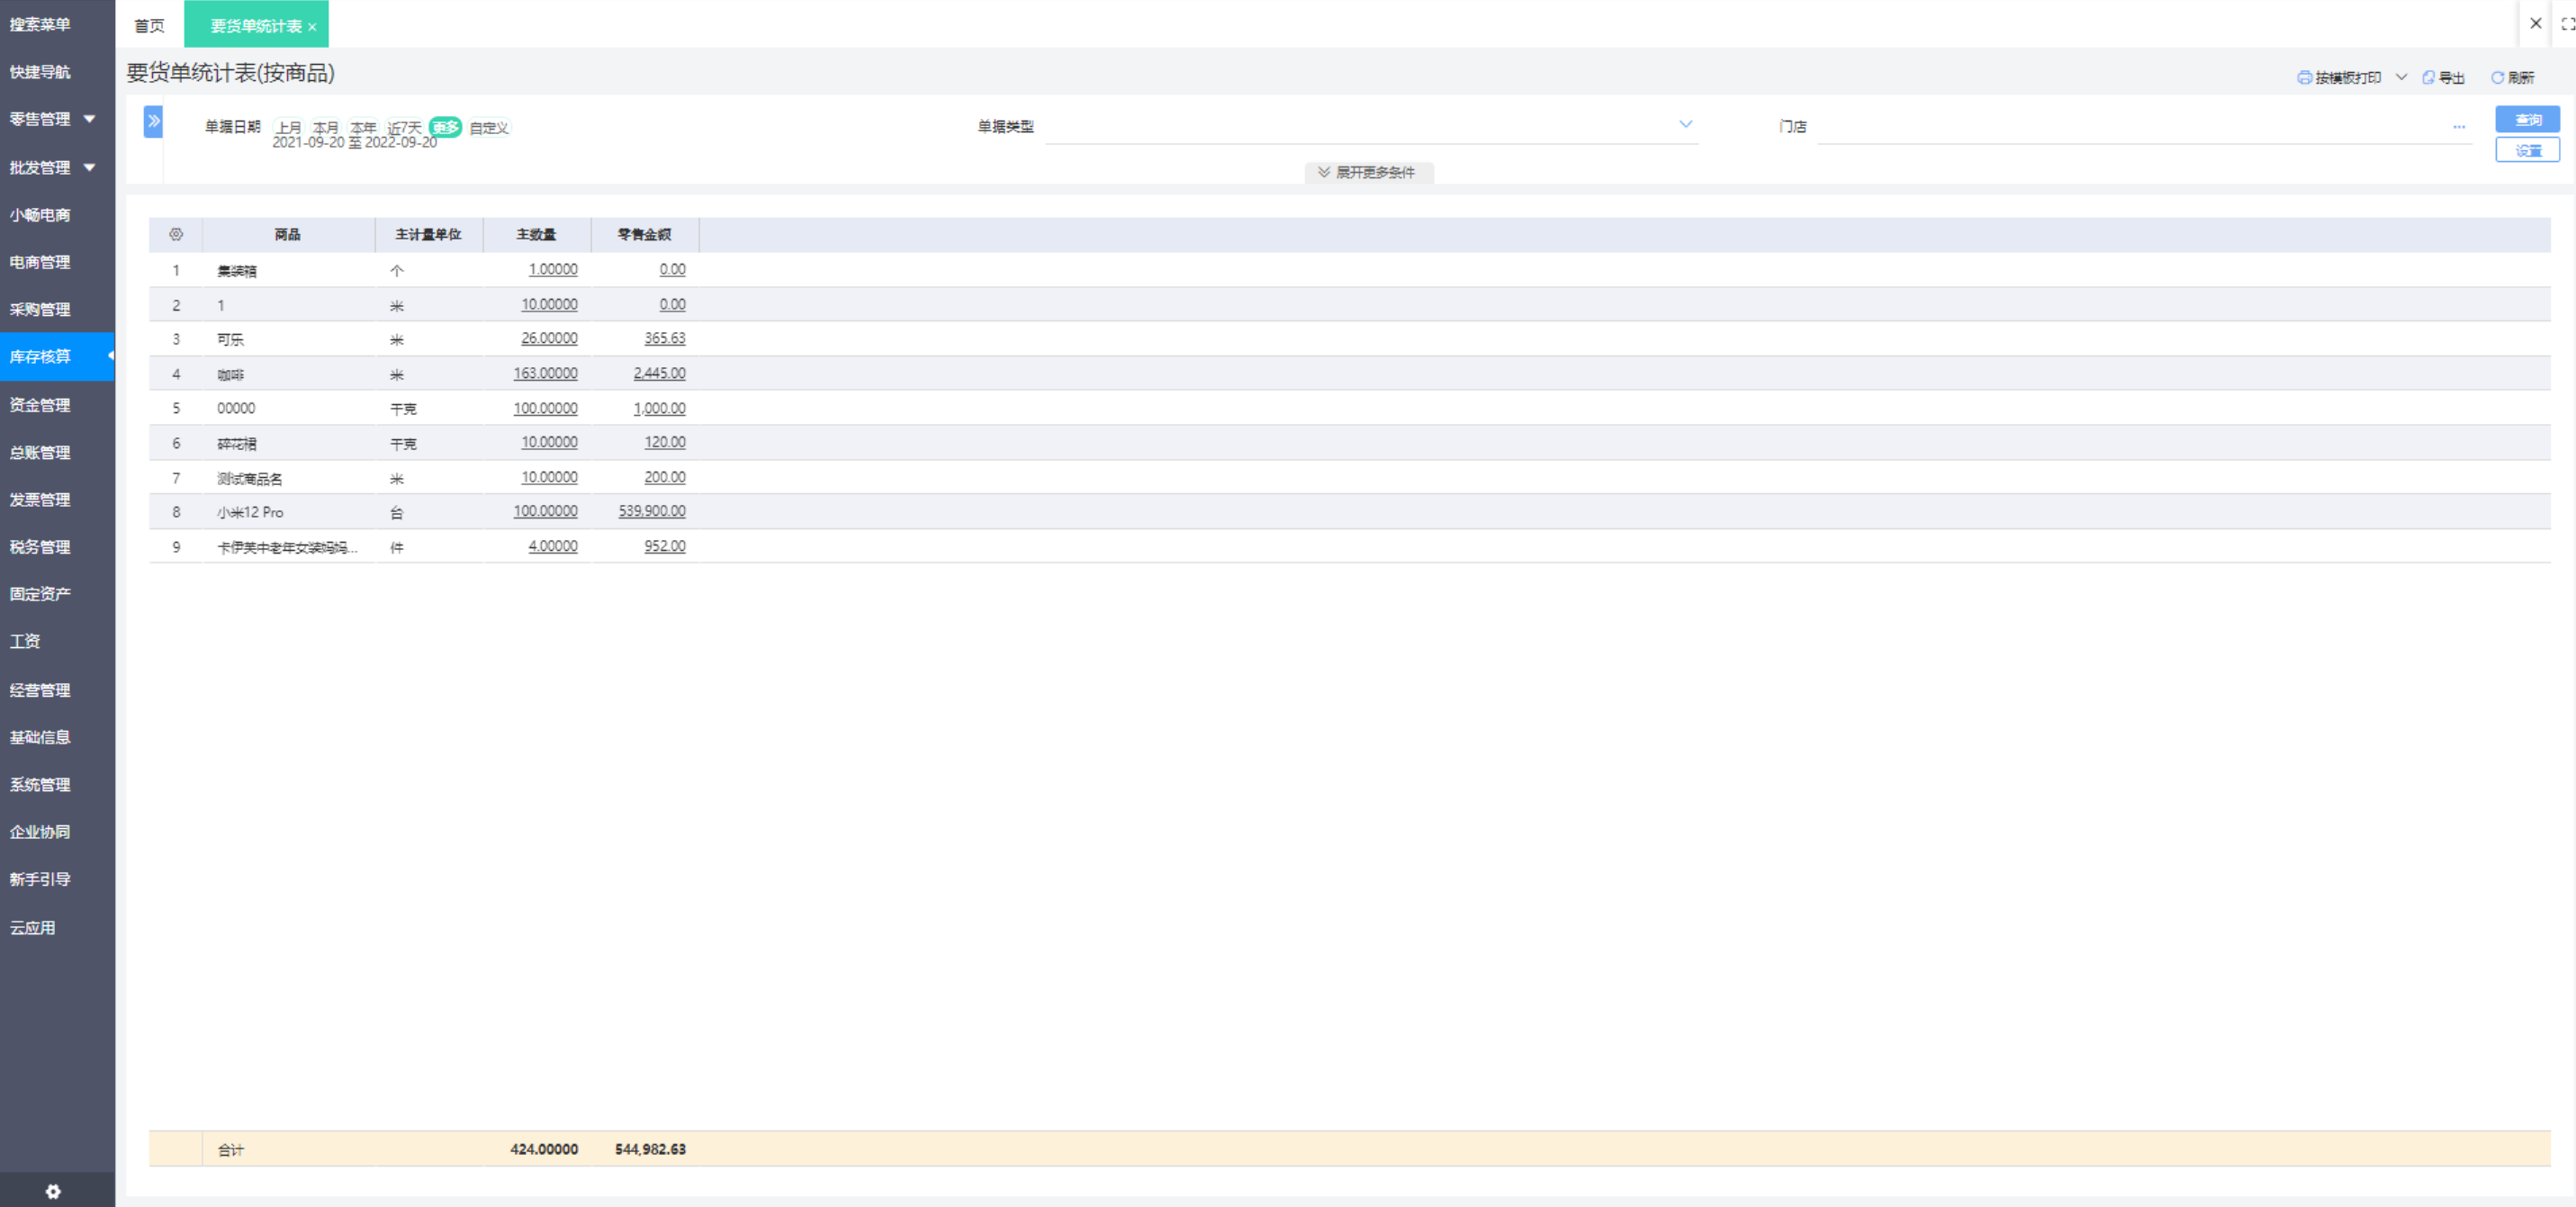2576x1207 pixels.
Task: Click the checkbox column selector icon
Action: [177, 233]
